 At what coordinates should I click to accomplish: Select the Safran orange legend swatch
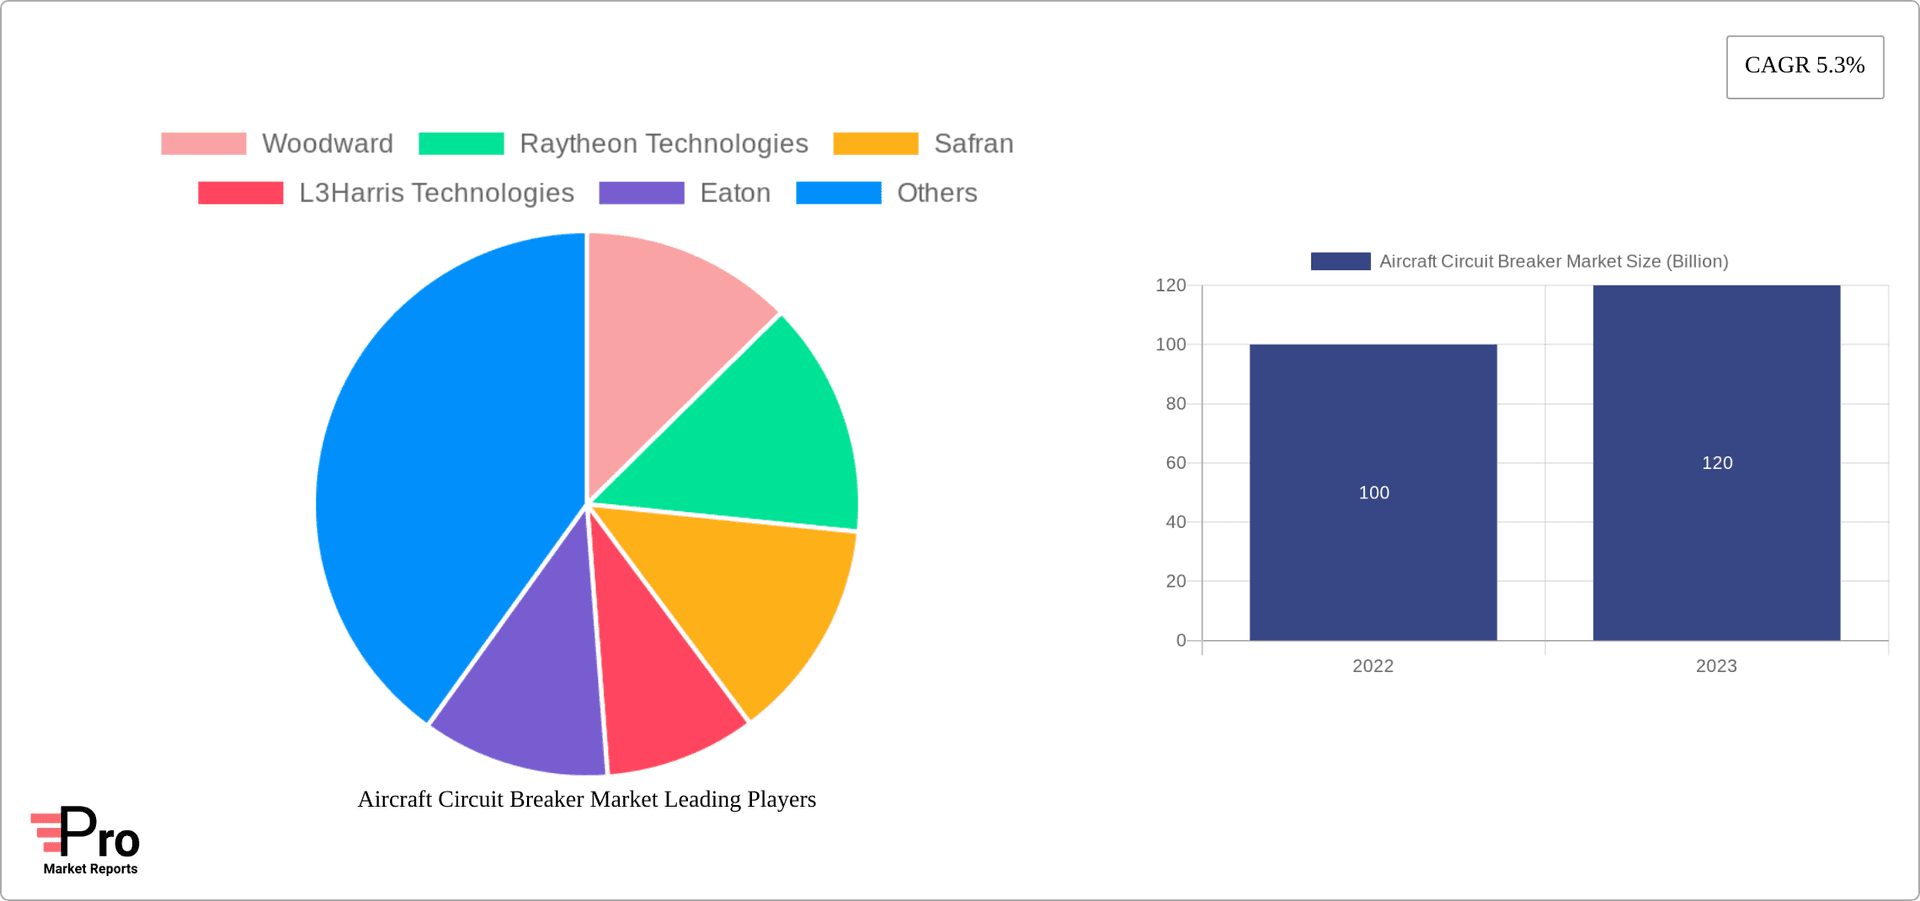coord(876,143)
